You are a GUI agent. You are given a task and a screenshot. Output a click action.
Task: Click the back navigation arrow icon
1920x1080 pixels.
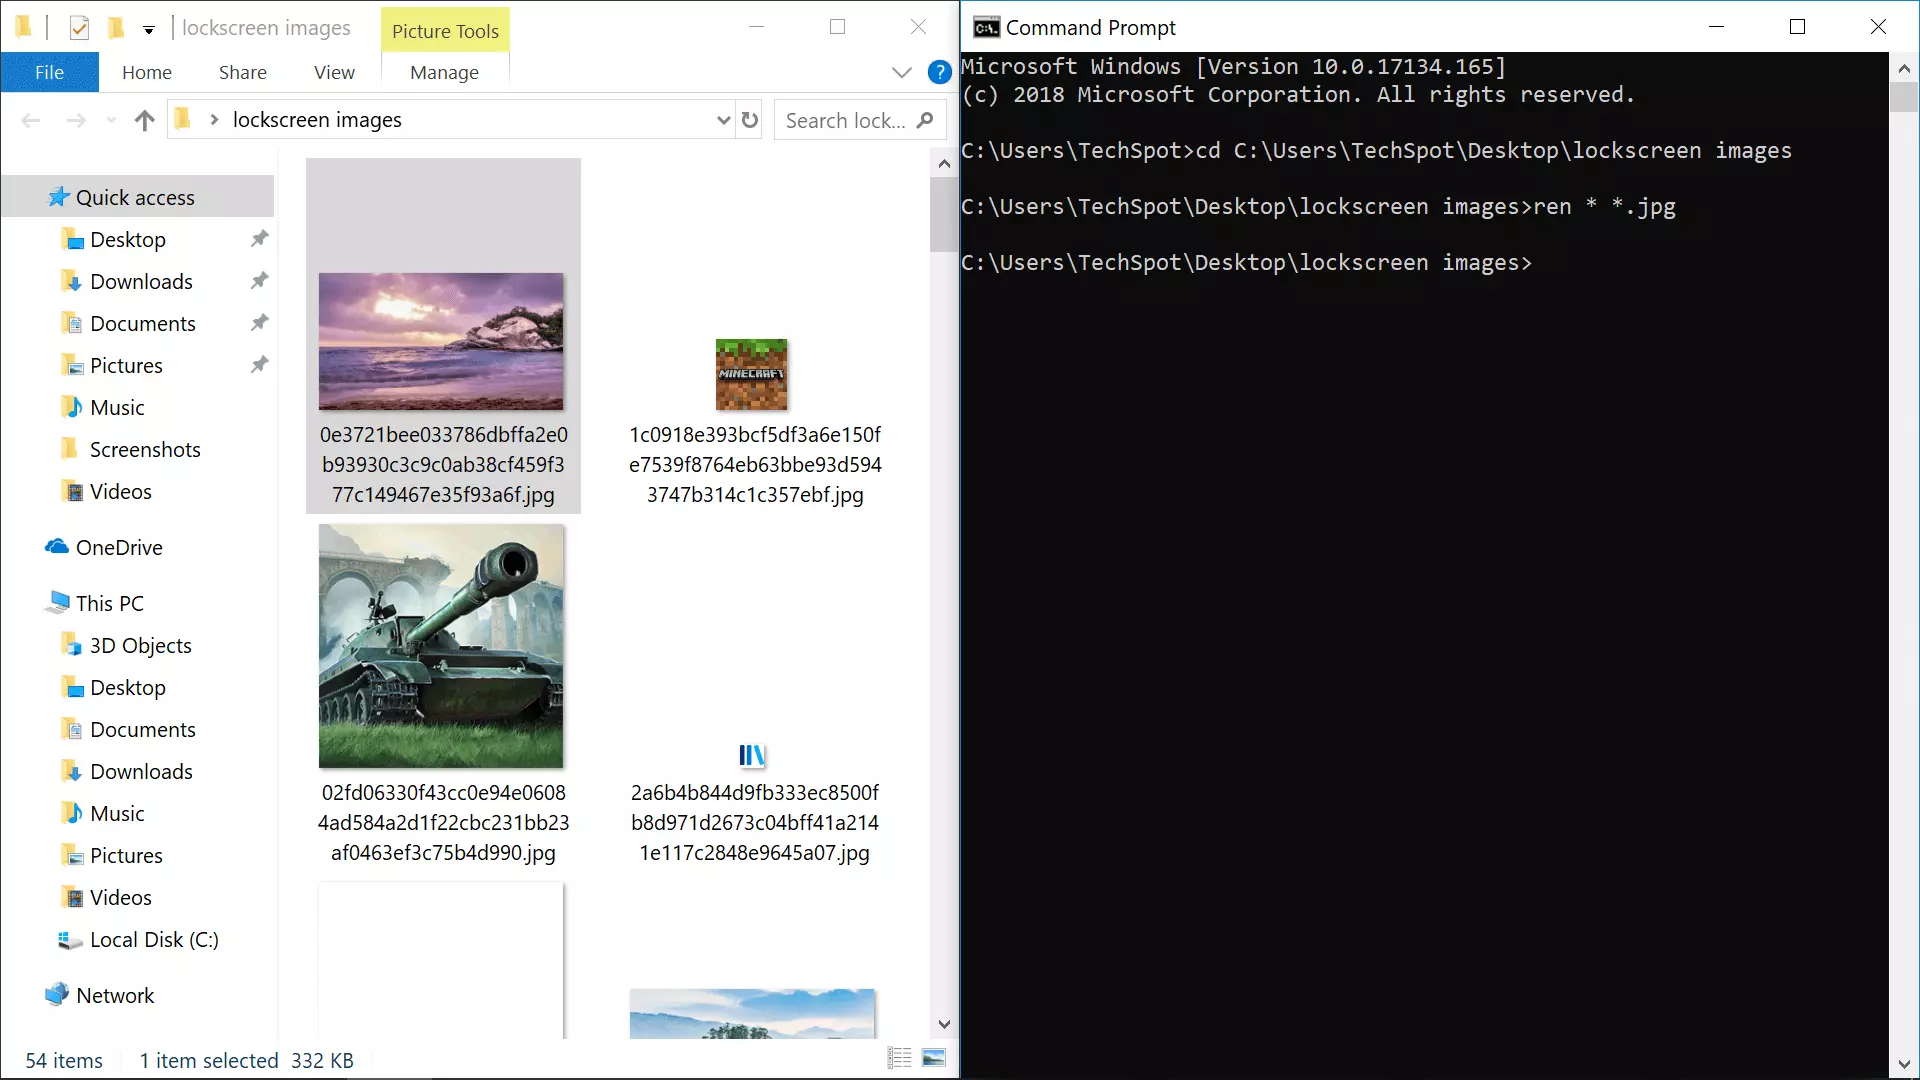(x=30, y=120)
